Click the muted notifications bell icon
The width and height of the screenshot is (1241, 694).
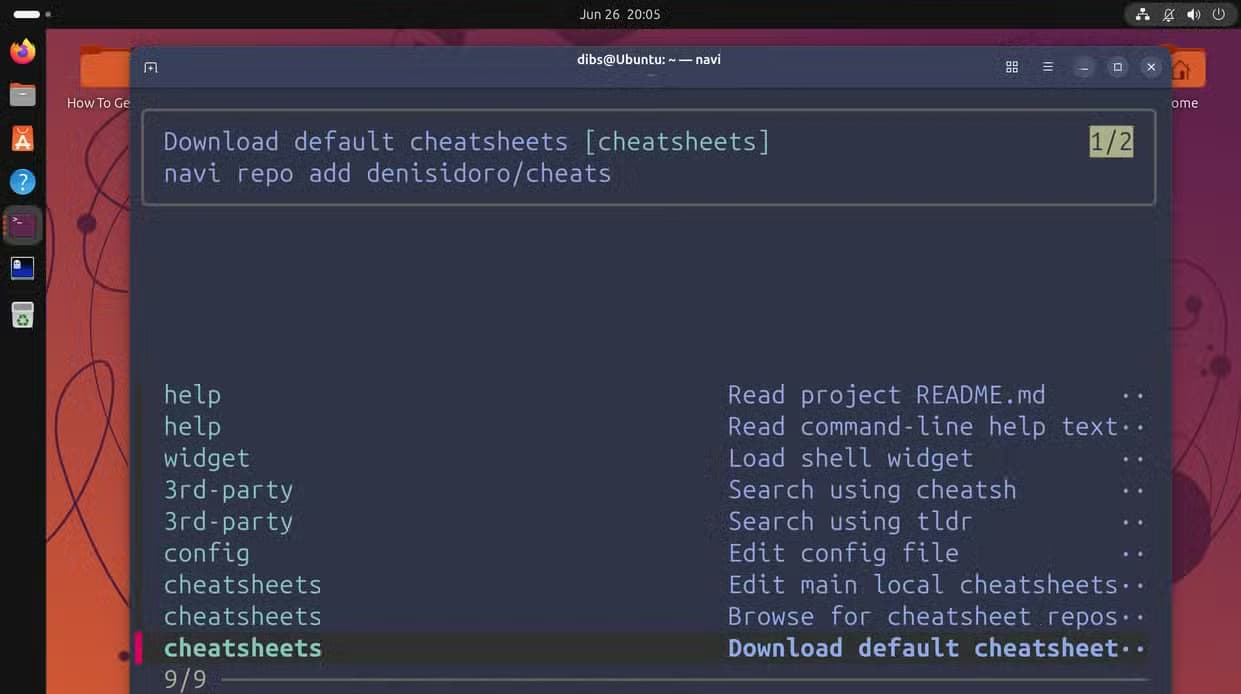1168,15
